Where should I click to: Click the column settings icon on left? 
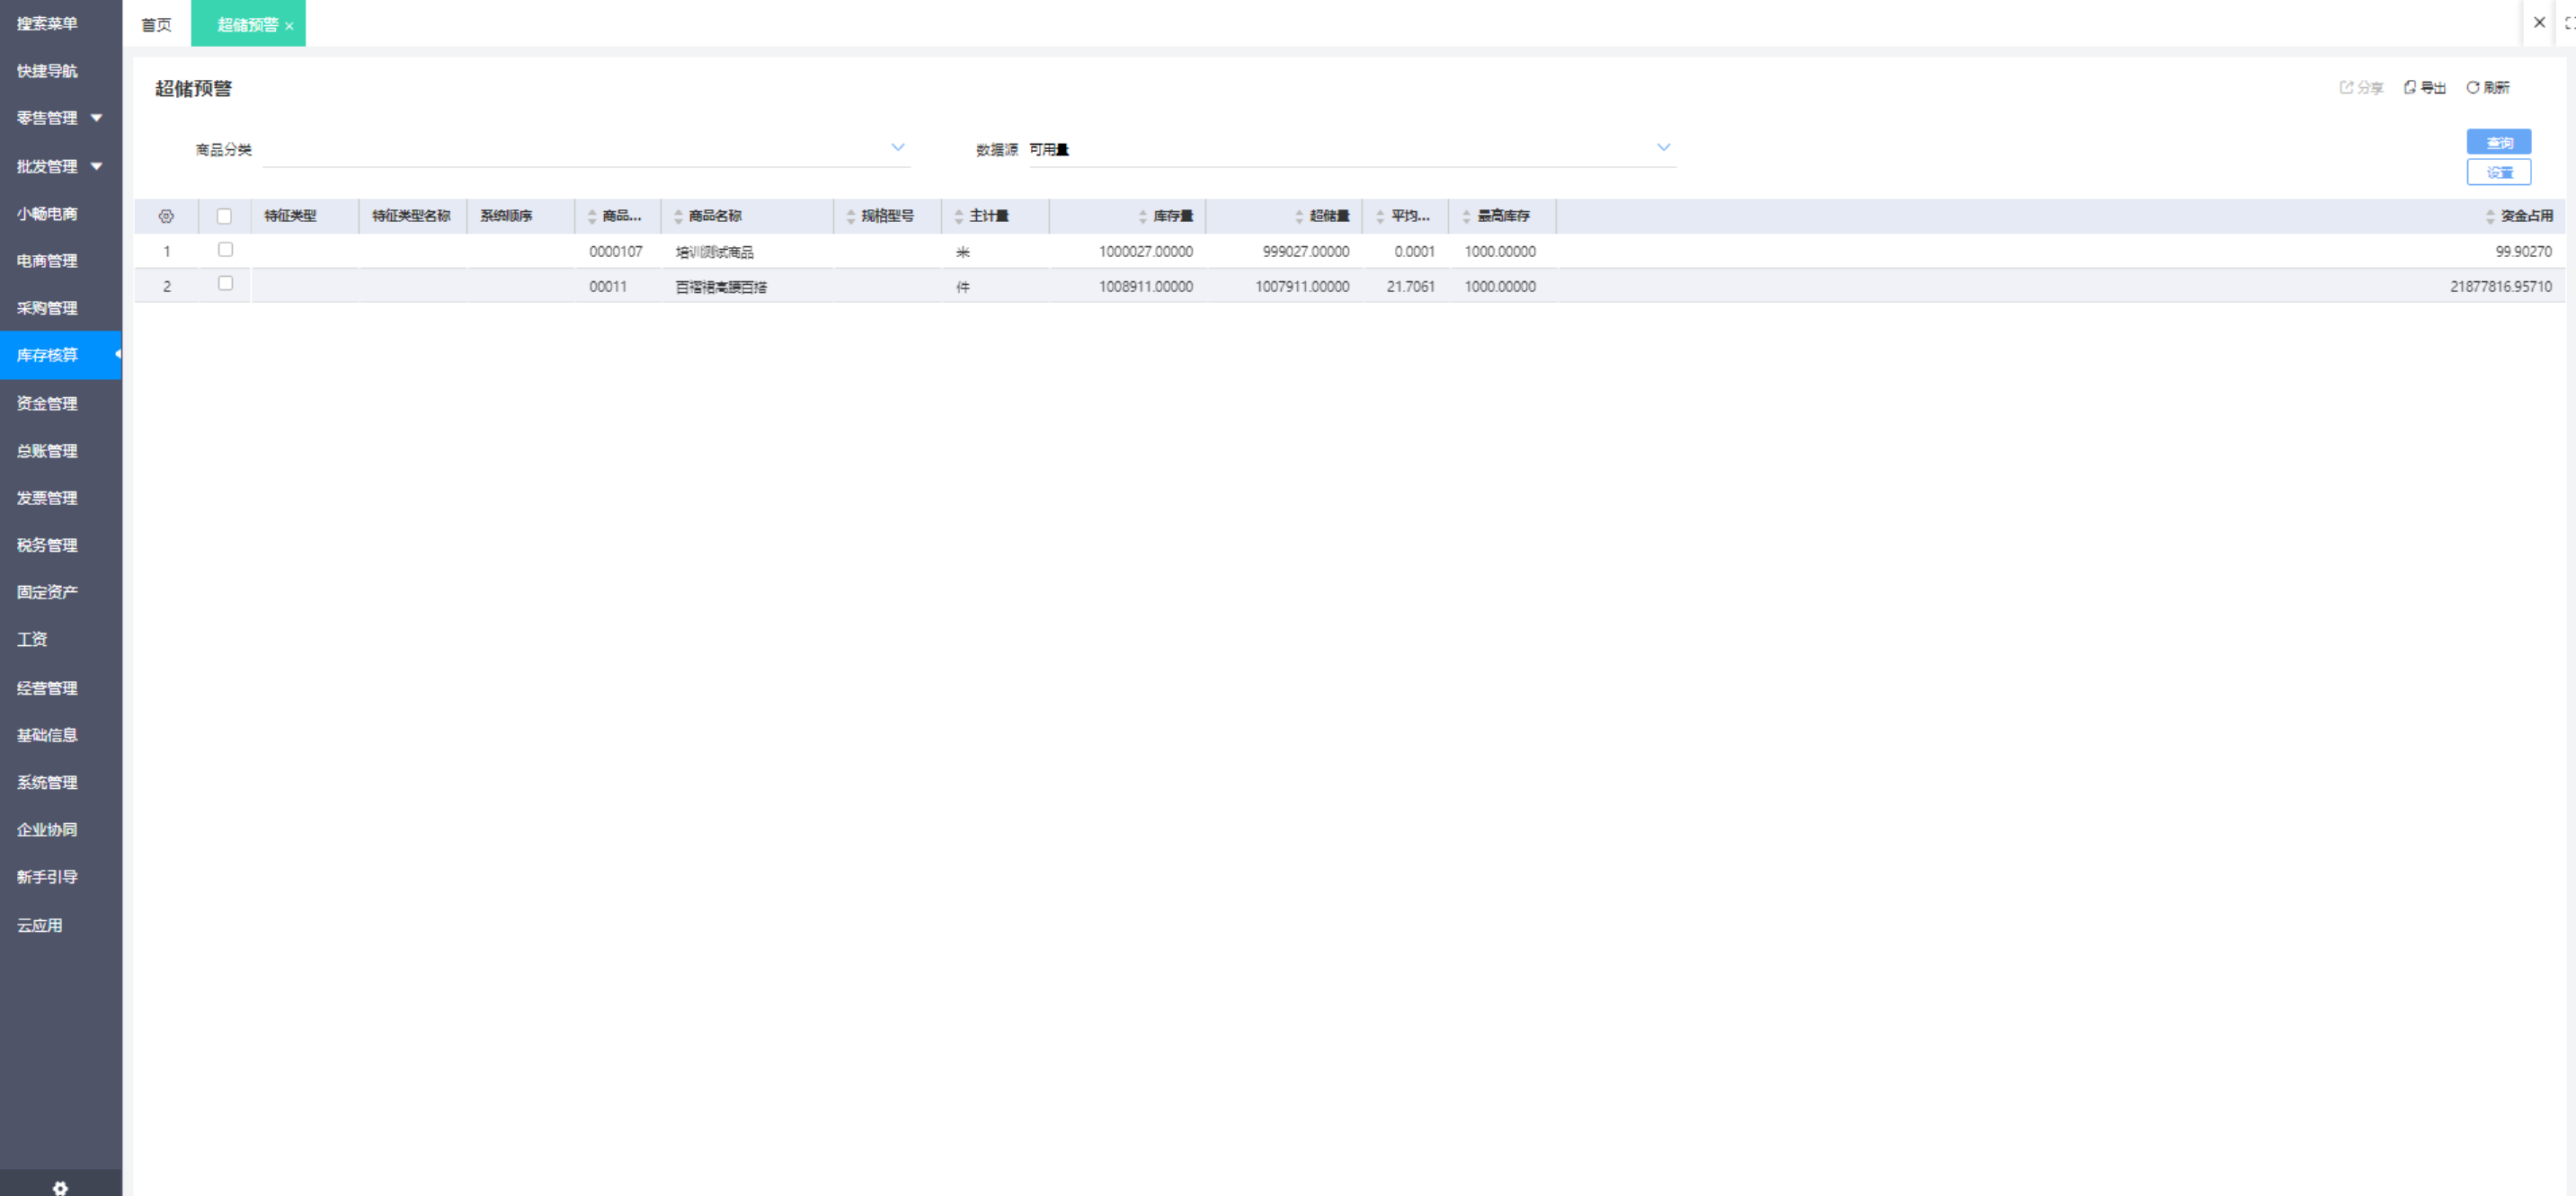[x=166, y=216]
